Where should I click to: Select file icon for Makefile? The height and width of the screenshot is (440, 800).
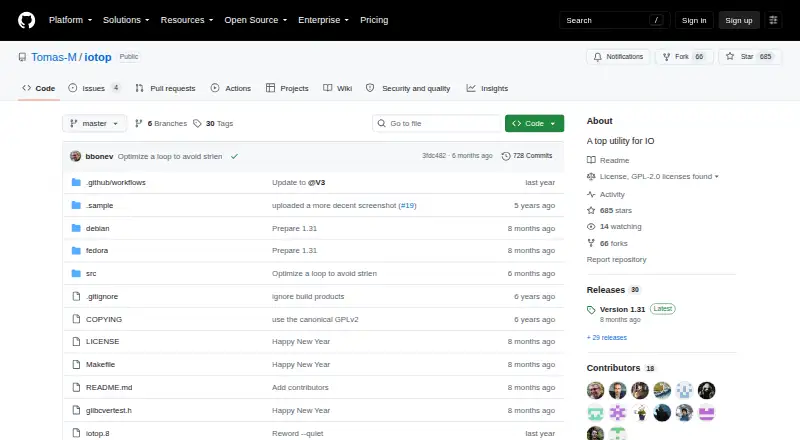76,364
